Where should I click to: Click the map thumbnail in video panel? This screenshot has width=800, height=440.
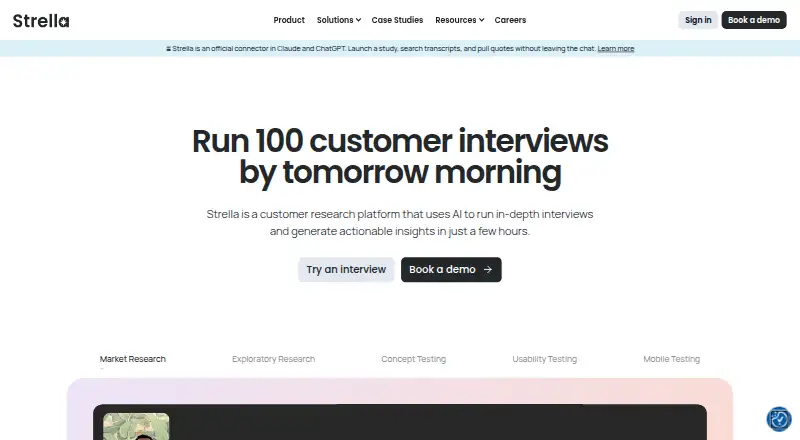(136, 426)
